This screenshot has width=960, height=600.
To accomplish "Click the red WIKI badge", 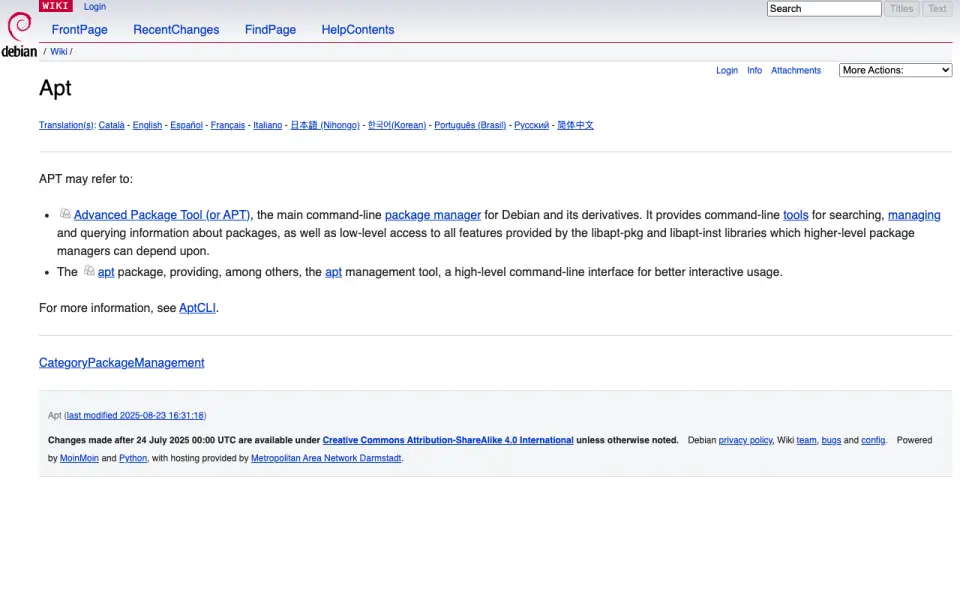I will tap(56, 6).
